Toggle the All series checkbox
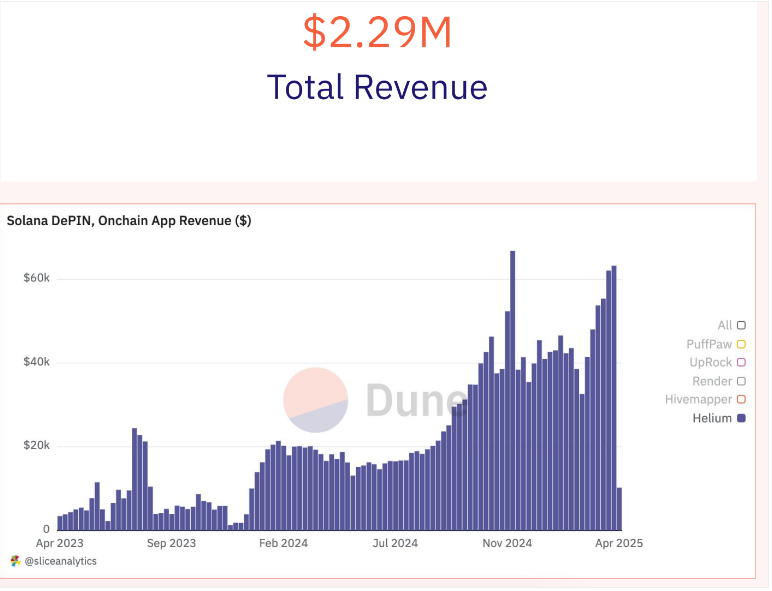Image resolution: width=772 pixels, height=591 pixels. (741, 325)
